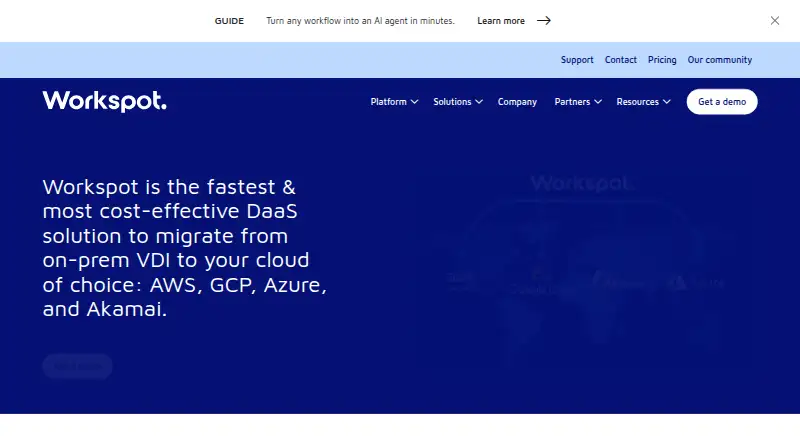Viewport: 800px width, 440px height.
Task: Click the GUIDE label in the banner
Action: point(229,21)
